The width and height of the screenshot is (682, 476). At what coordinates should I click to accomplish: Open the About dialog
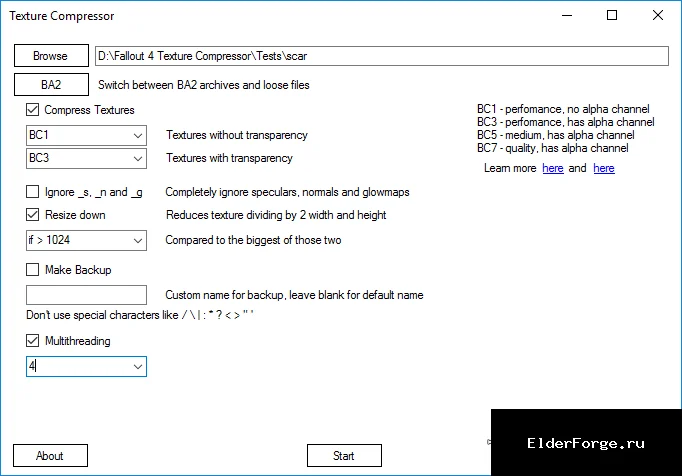[50, 456]
